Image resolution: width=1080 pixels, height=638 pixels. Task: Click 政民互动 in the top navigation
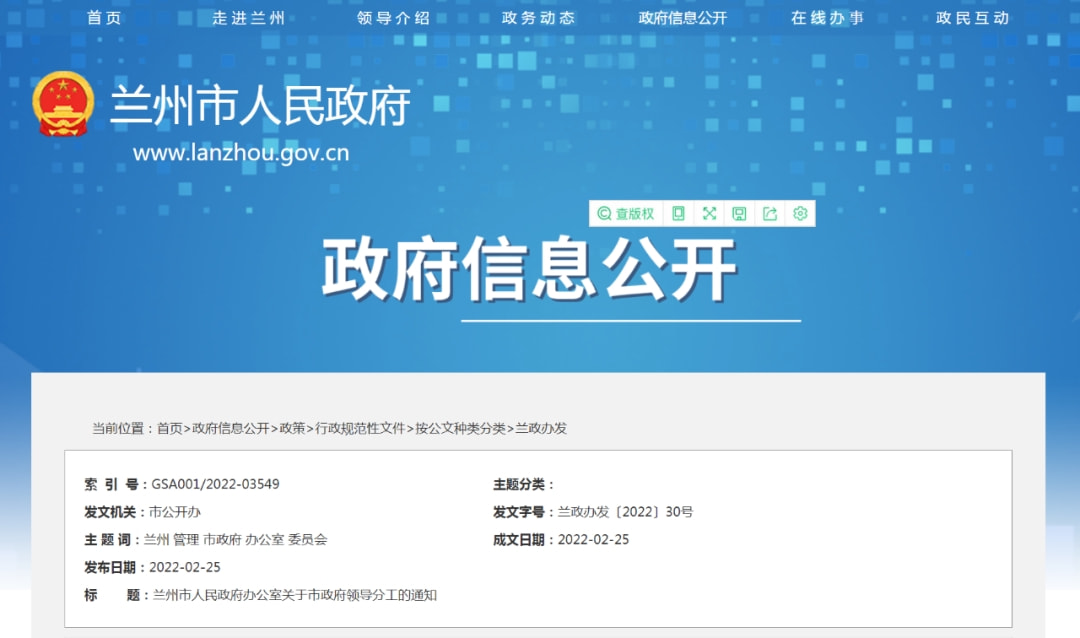[973, 18]
